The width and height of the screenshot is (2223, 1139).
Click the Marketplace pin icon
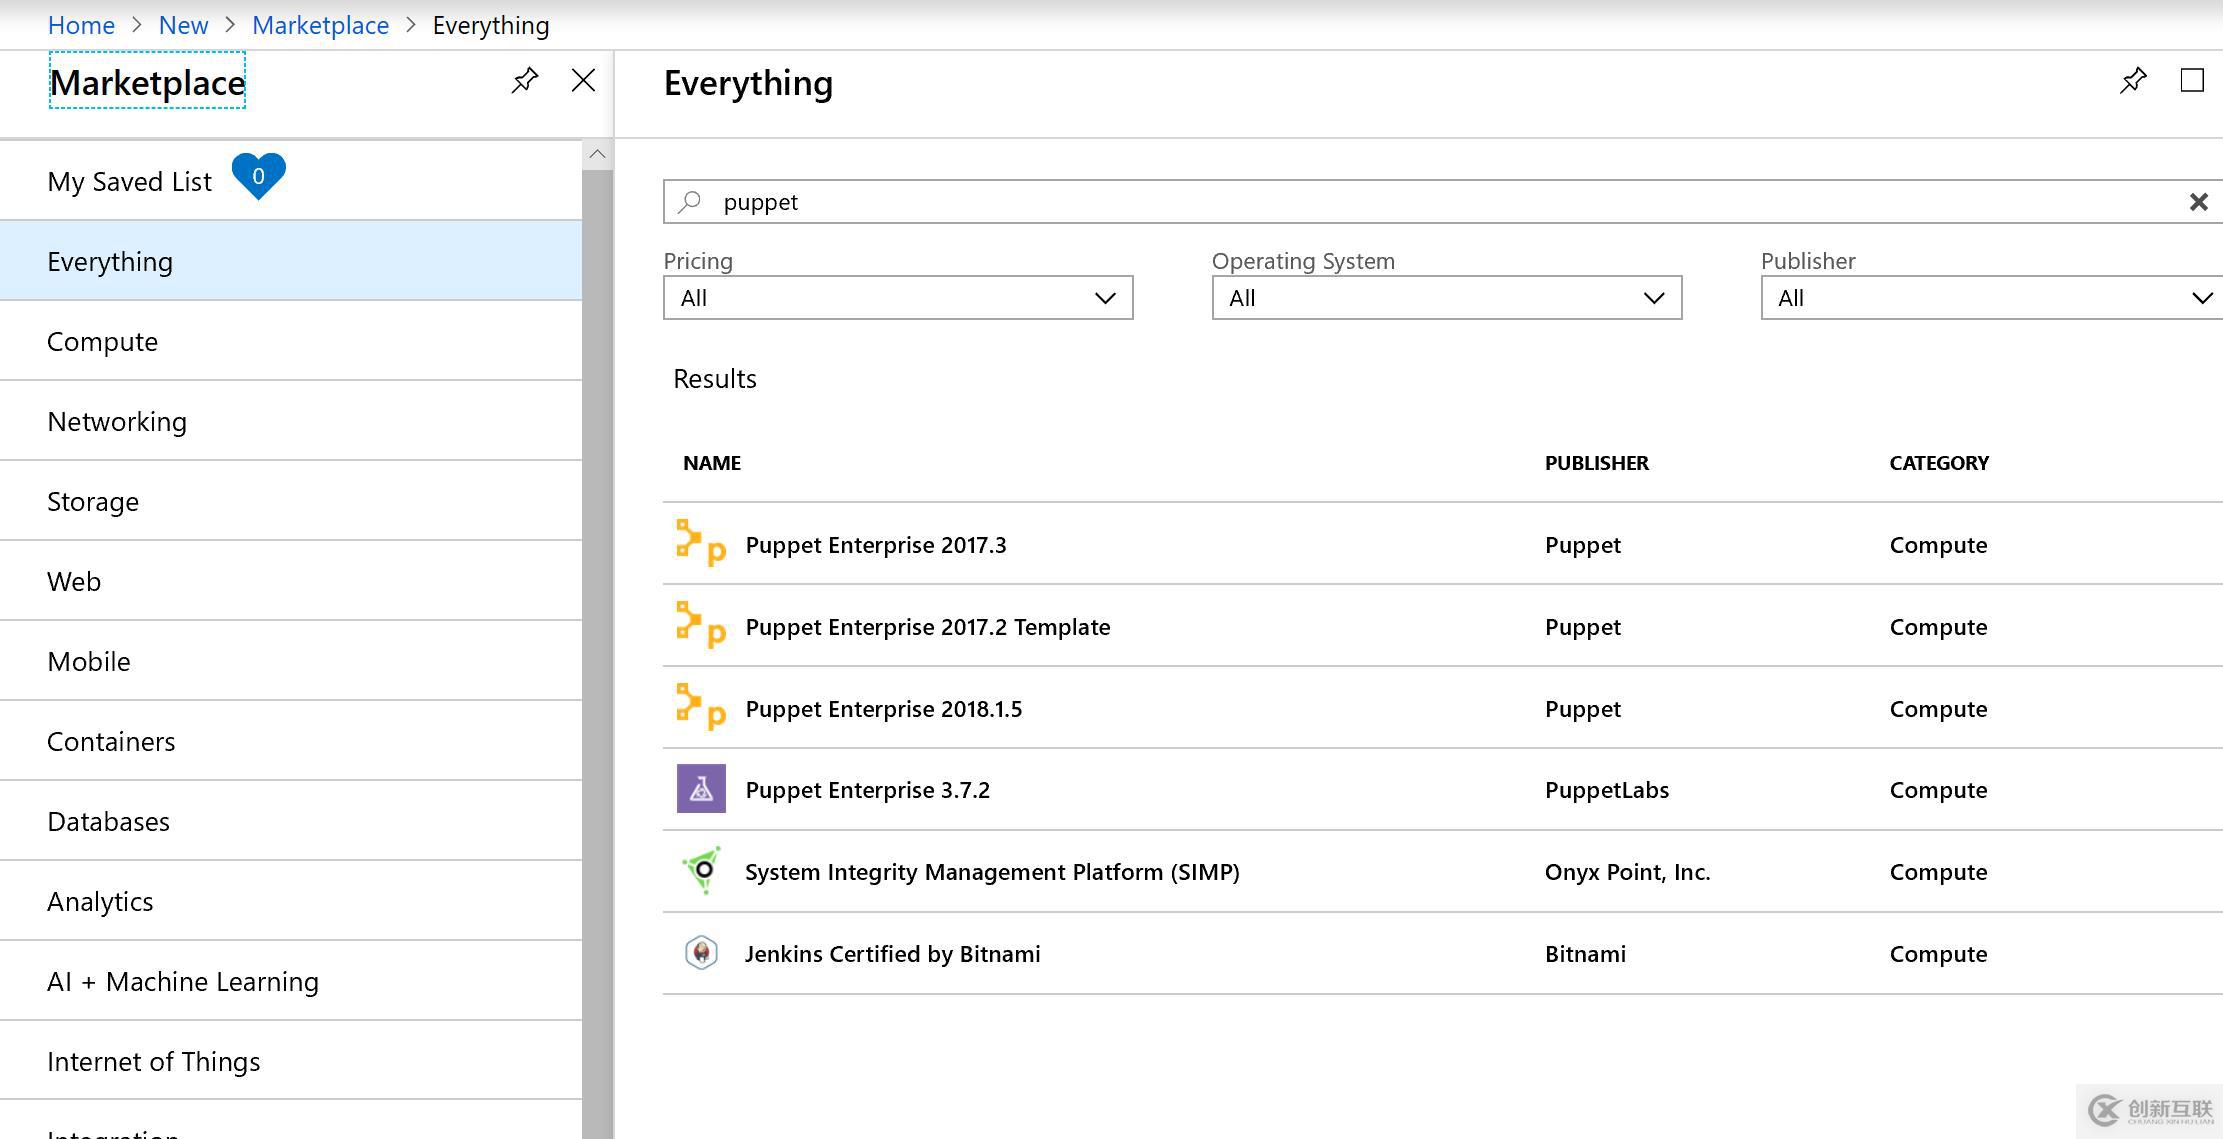[x=526, y=80]
